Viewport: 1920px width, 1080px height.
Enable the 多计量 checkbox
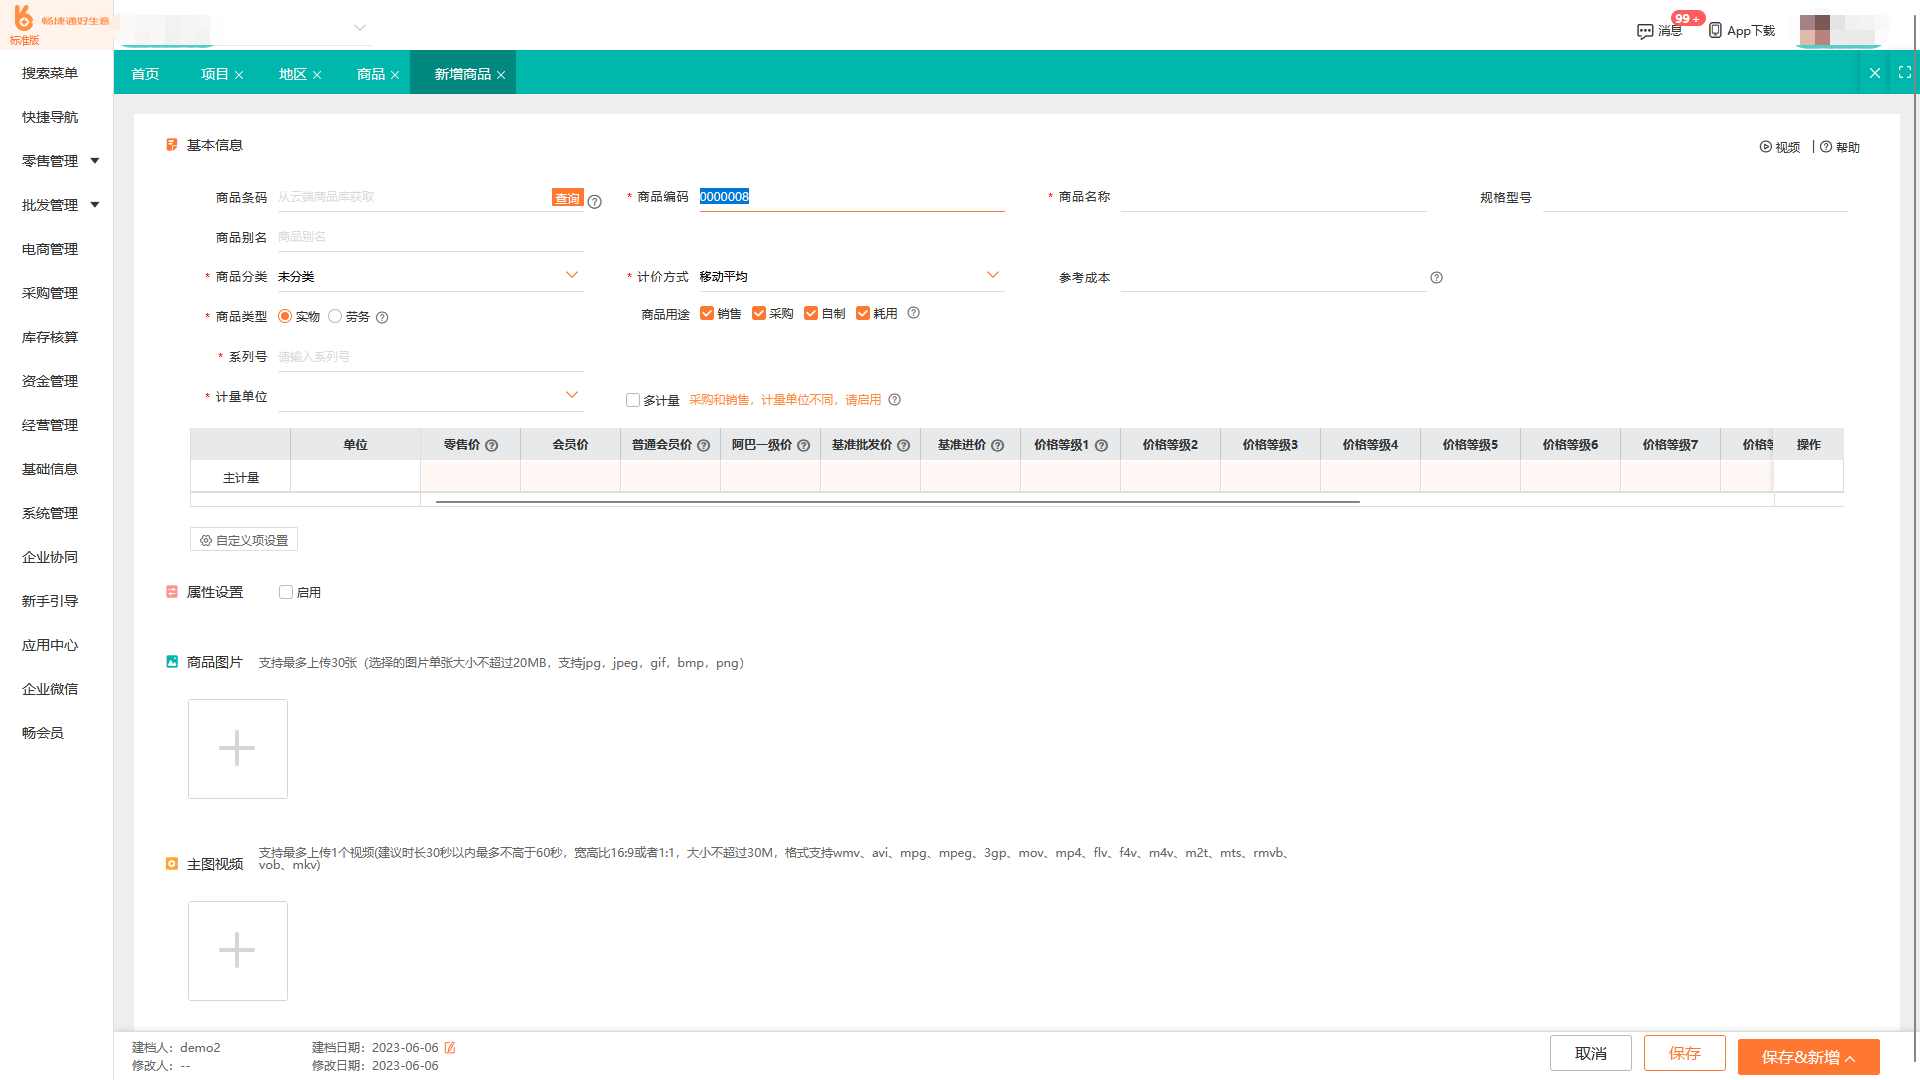coord(634,400)
